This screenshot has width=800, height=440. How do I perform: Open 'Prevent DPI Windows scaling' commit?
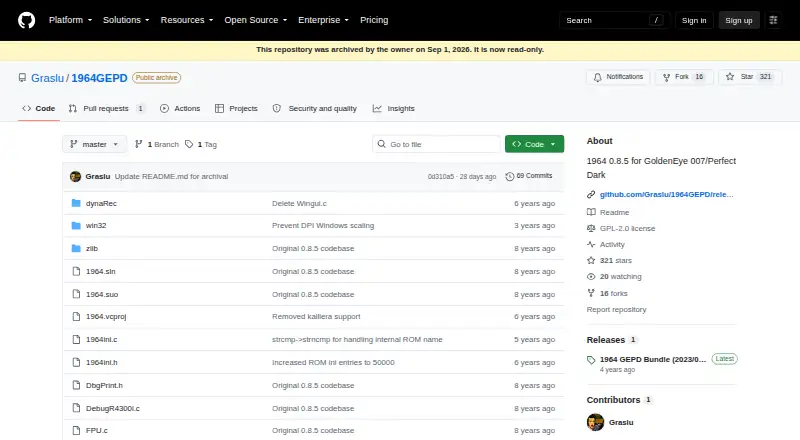pyautogui.click(x=323, y=225)
